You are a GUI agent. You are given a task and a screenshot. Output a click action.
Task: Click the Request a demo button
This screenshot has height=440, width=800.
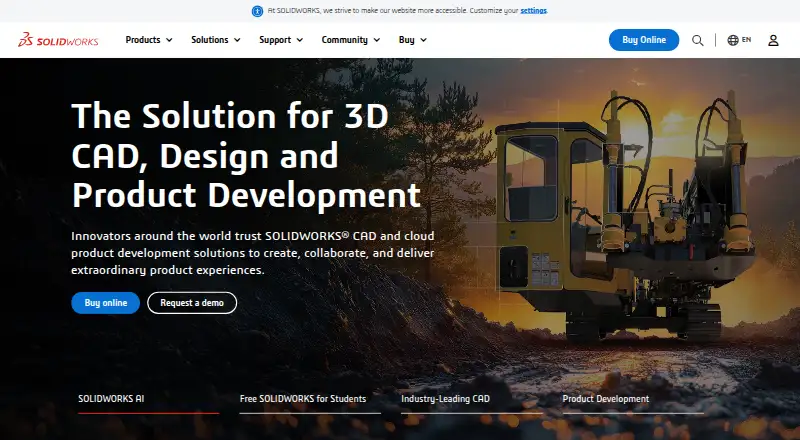(x=192, y=303)
